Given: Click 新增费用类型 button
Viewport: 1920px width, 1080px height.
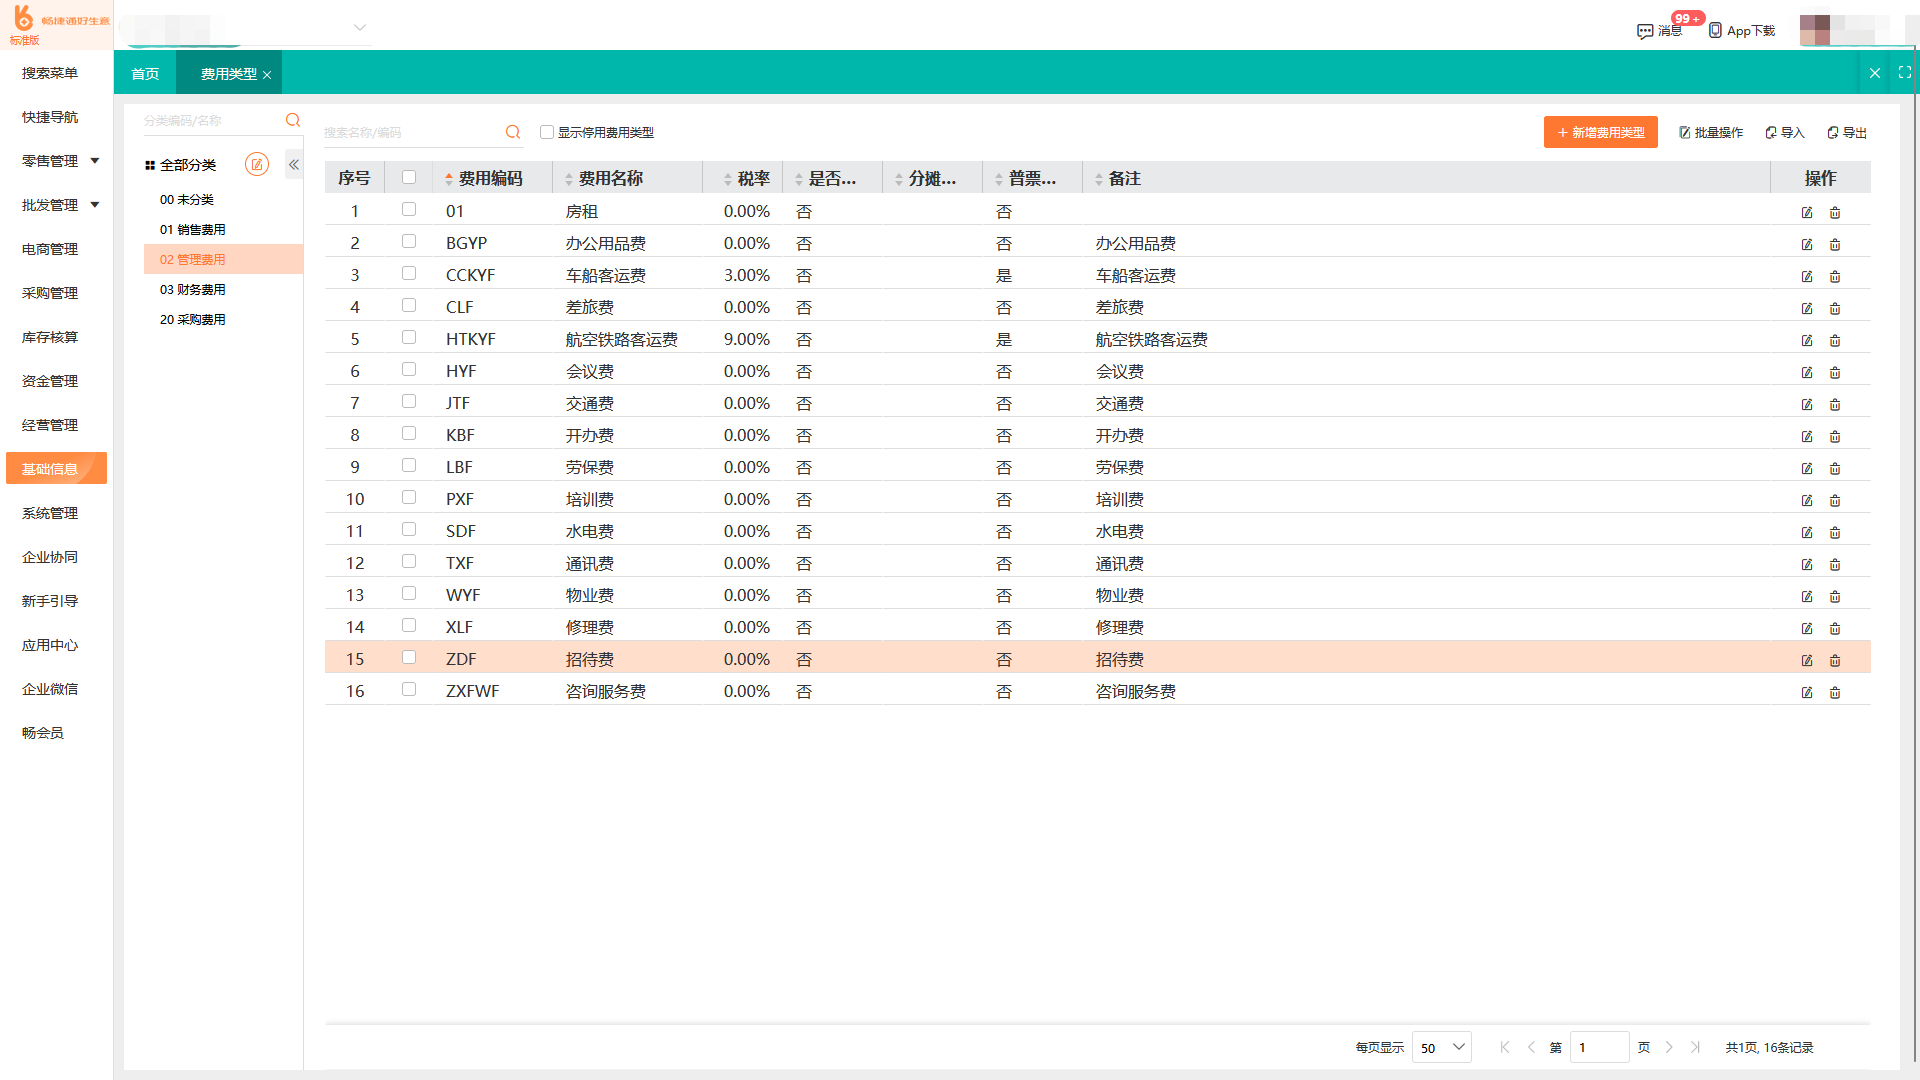Looking at the screenshot, I should (1601, 131).
